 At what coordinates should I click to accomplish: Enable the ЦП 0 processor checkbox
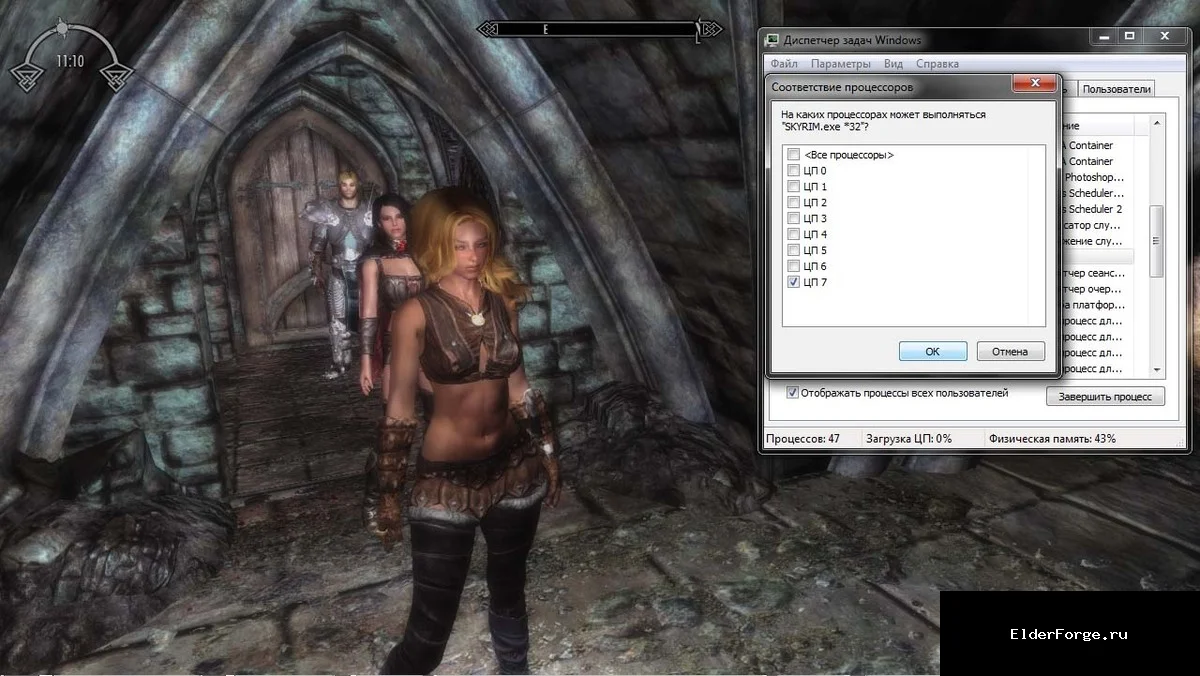[x=794, y=171]
